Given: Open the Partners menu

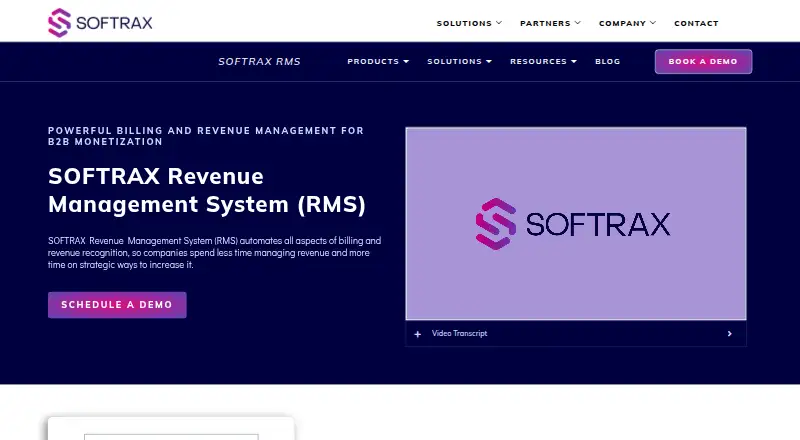Looking at the screenshot, I should (551, 23).
